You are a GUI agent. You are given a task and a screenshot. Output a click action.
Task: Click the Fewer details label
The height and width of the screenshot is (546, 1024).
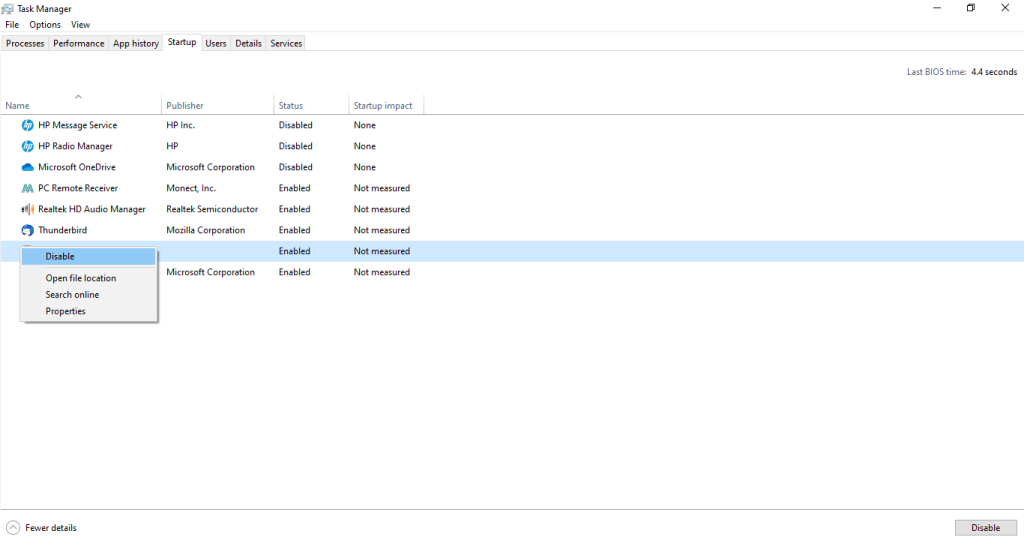(x=51, y=528)
